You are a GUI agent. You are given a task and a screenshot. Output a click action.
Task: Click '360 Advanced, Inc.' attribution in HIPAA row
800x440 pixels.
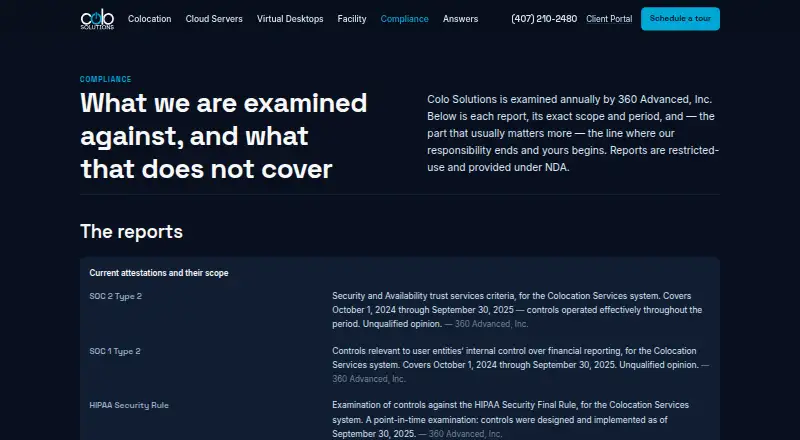coord(465,434)
